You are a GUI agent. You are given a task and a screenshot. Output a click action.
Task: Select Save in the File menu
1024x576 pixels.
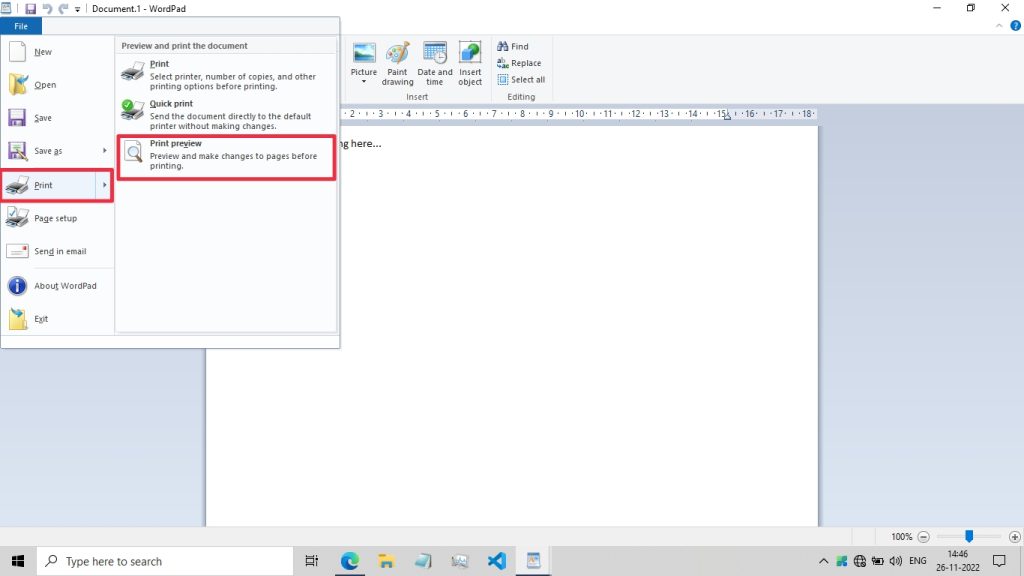click(57, 118)
